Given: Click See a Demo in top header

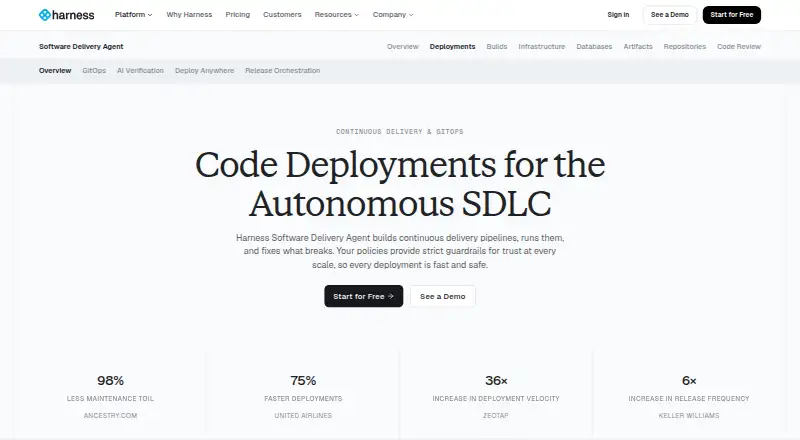Looking at the screenshot, I should (x=670, y=15).
